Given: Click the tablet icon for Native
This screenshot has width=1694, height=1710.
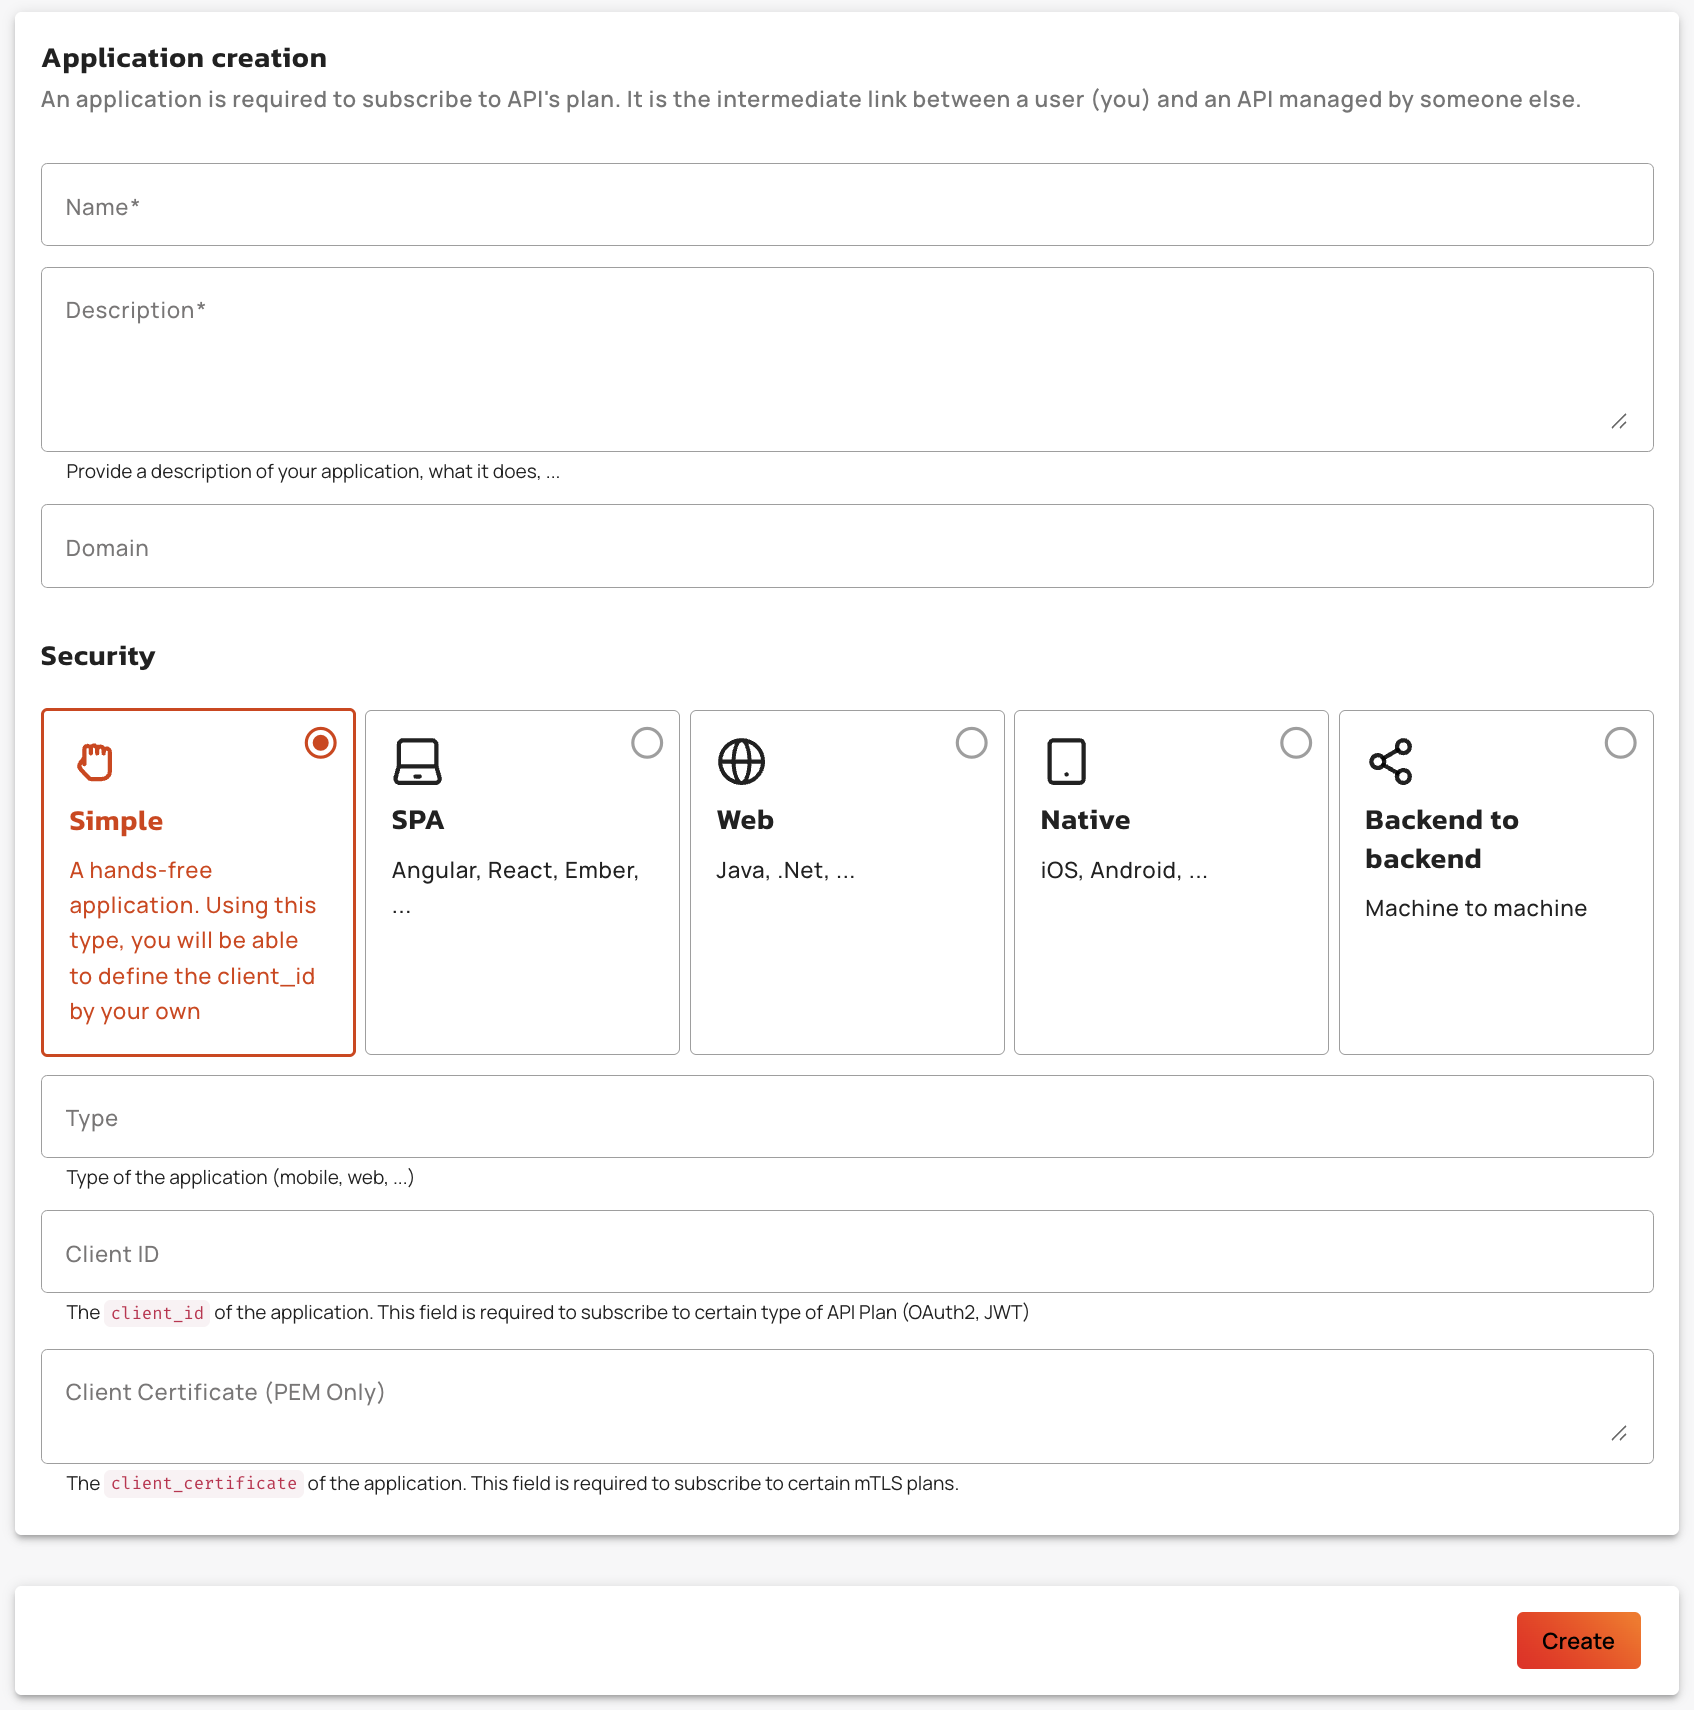Looking at the screenshot, I should click(1066, 762).
